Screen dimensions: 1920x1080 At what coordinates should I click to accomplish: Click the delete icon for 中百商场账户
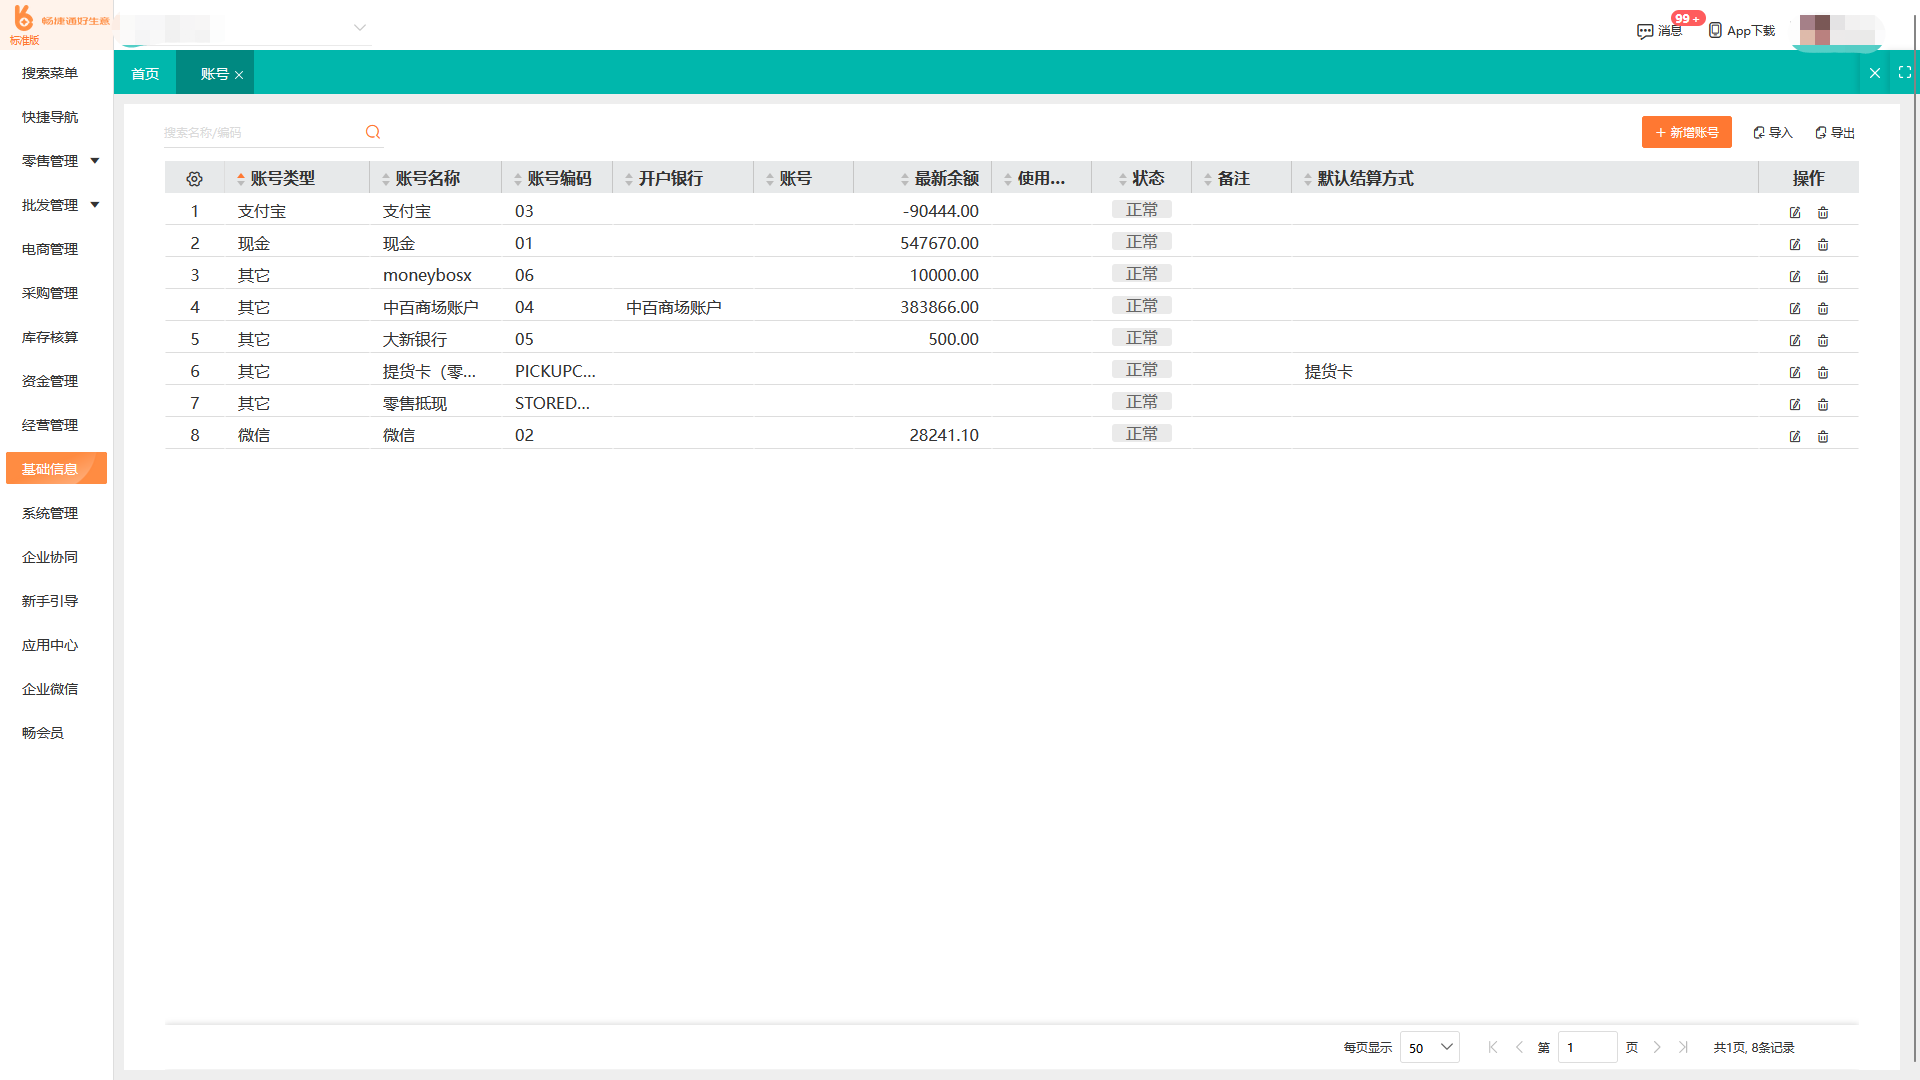pos(1824,306)
